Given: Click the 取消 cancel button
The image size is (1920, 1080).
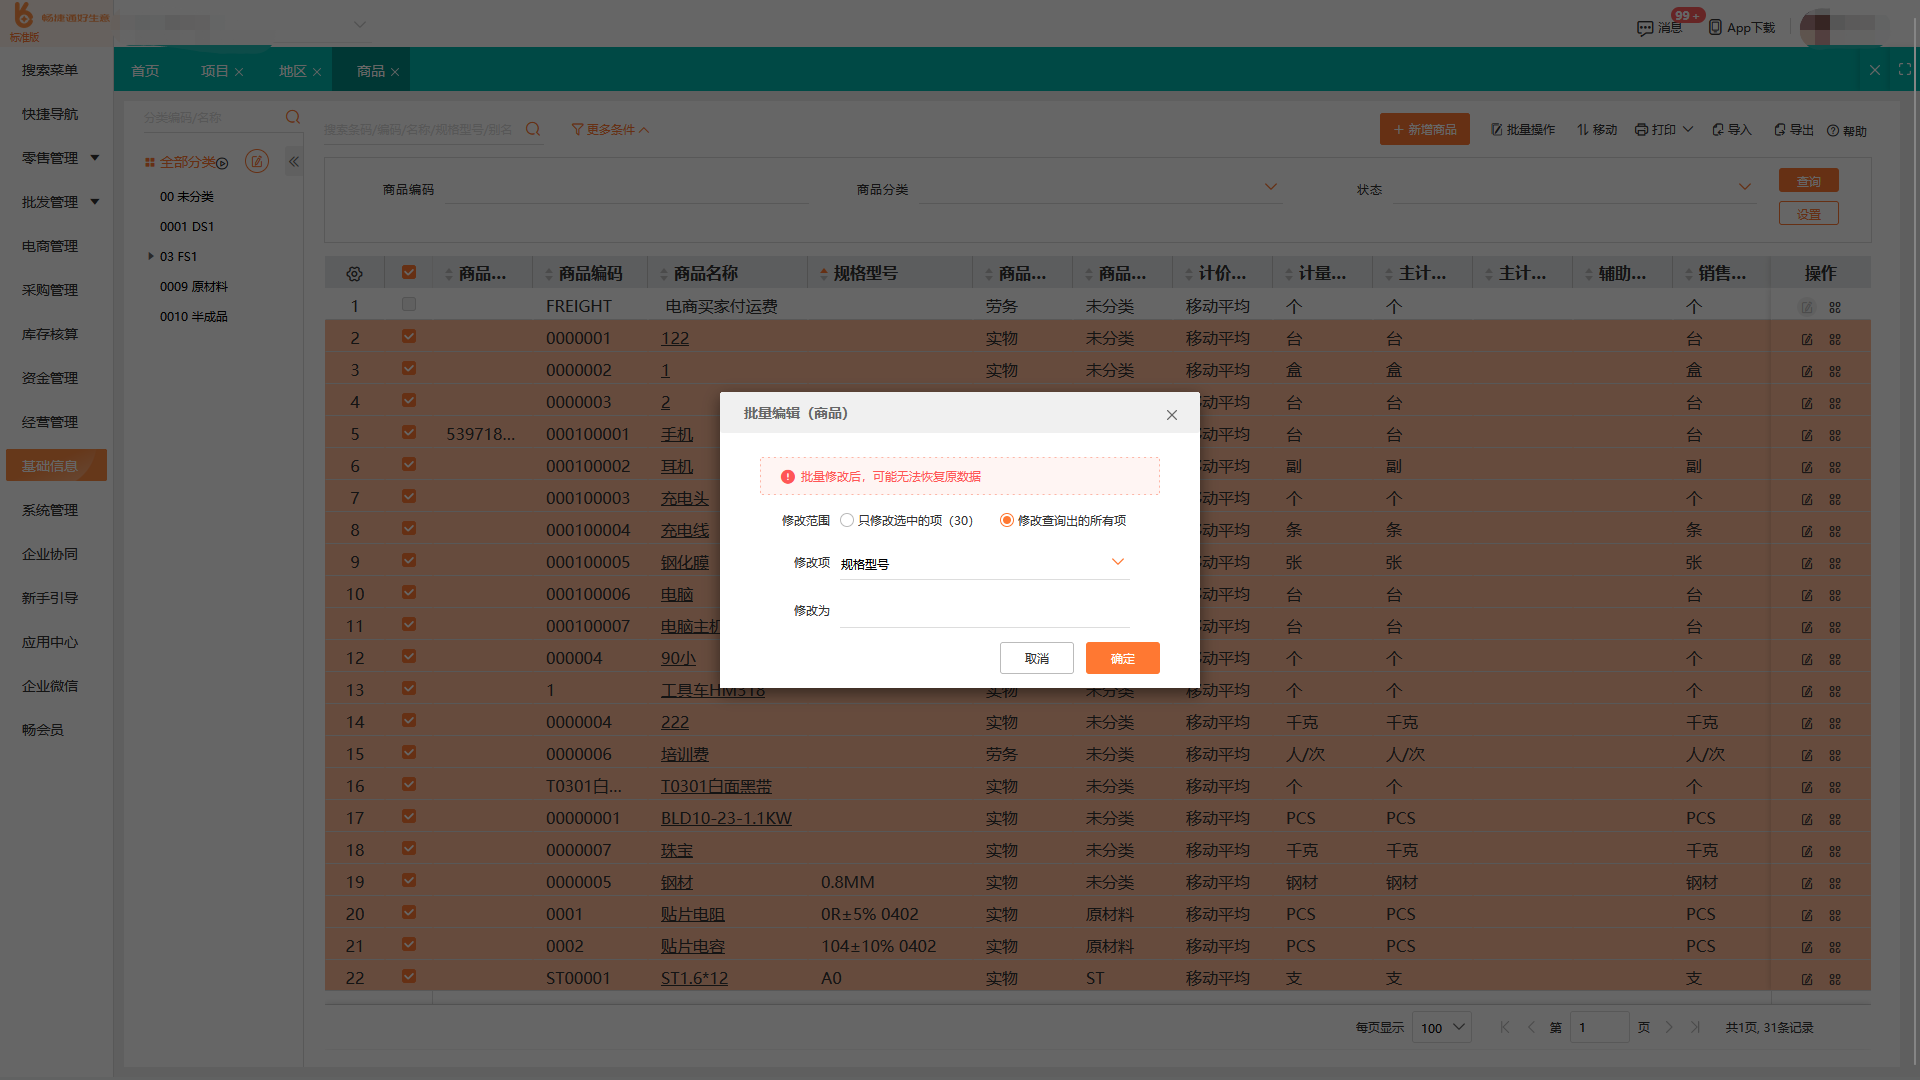Looking at the screenshot, I should click(x=1036, y=658).
